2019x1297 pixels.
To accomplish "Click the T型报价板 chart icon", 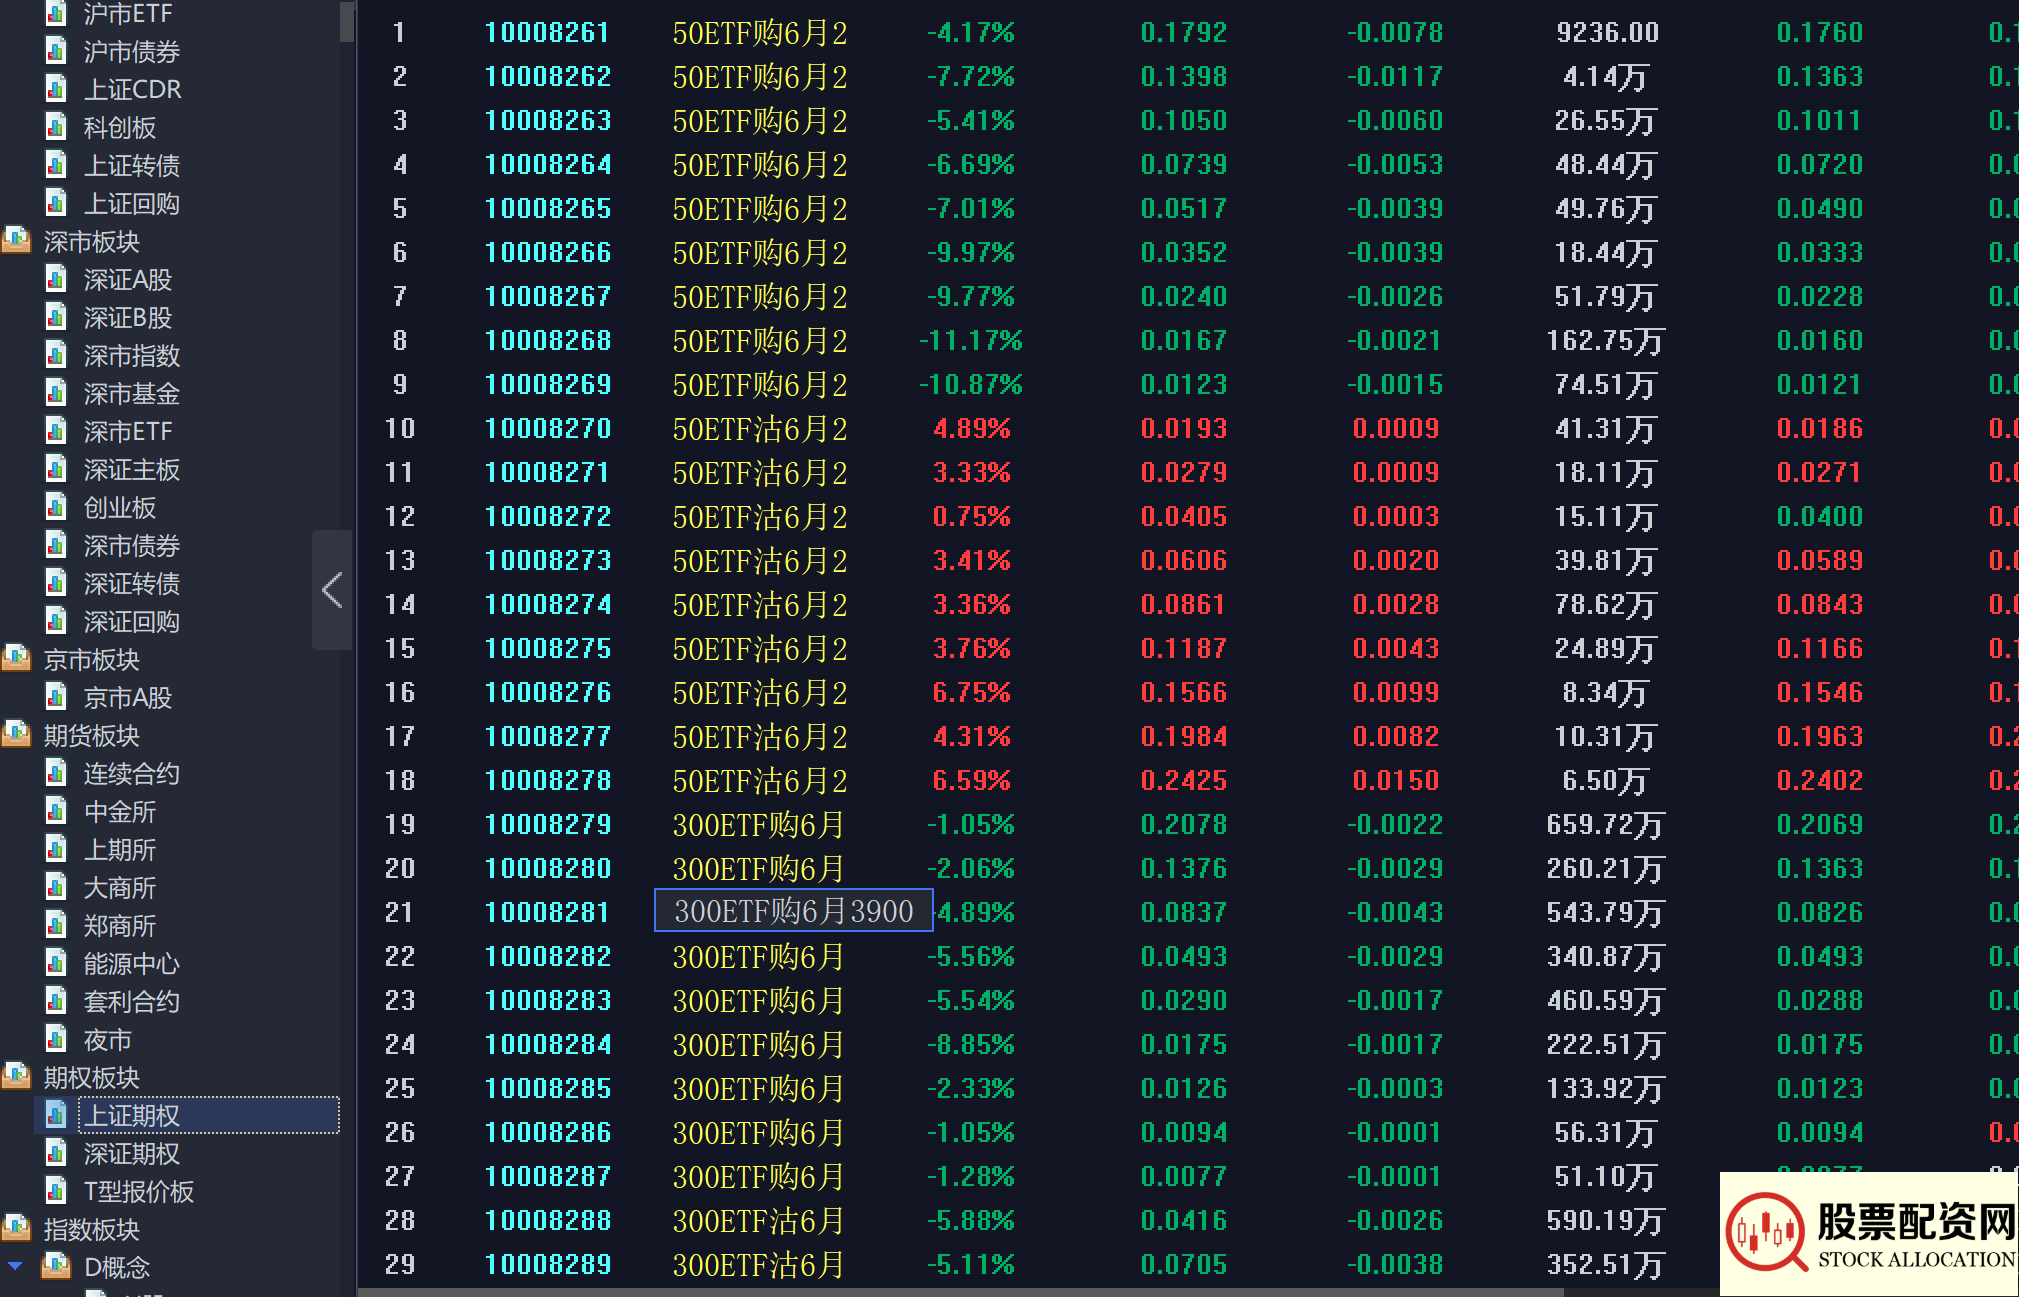I will click(57, 1191).
